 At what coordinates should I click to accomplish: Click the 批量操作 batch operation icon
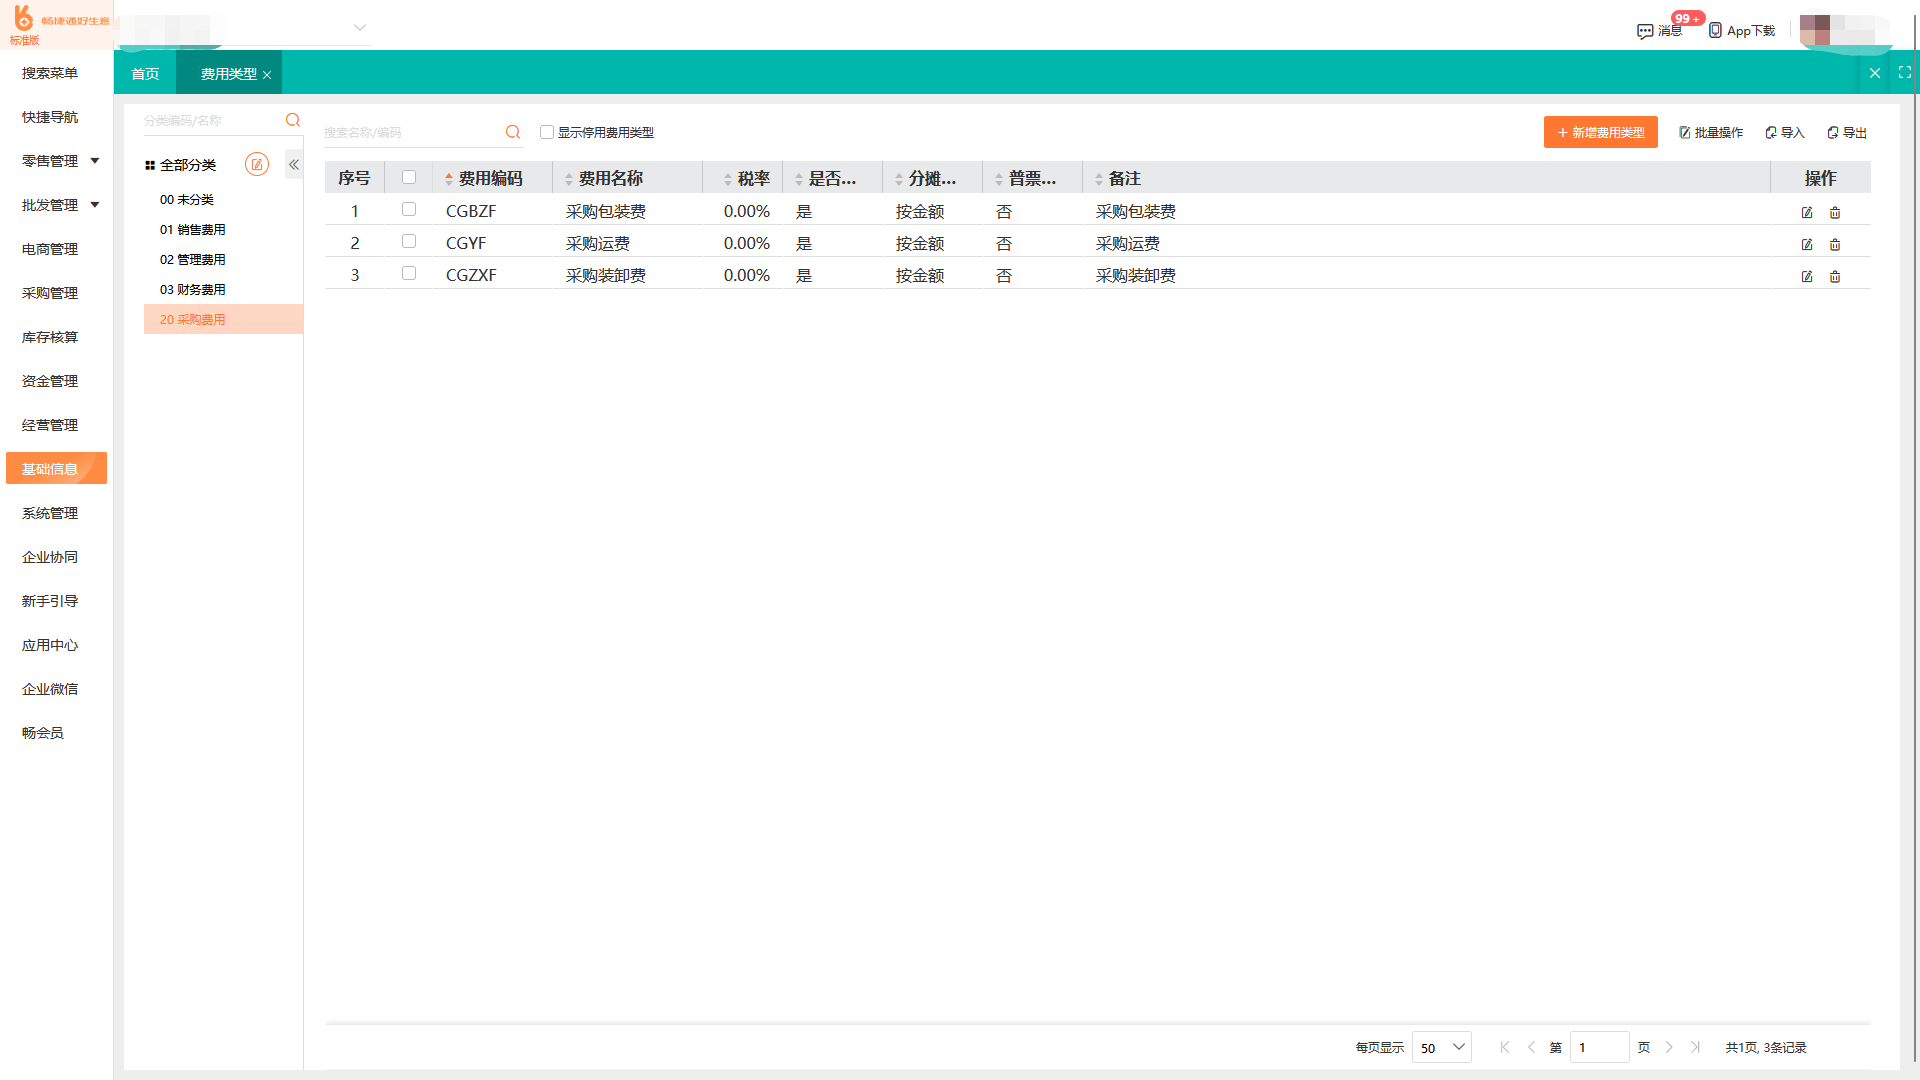pos(1710,131)
